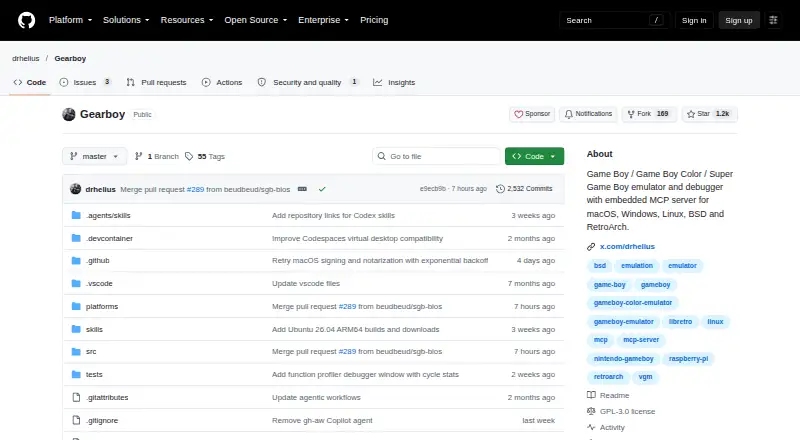The height and width of the screenshot is (440, 800).
Task: Click the Activity pulse icon
Action: tap(591, 427)
